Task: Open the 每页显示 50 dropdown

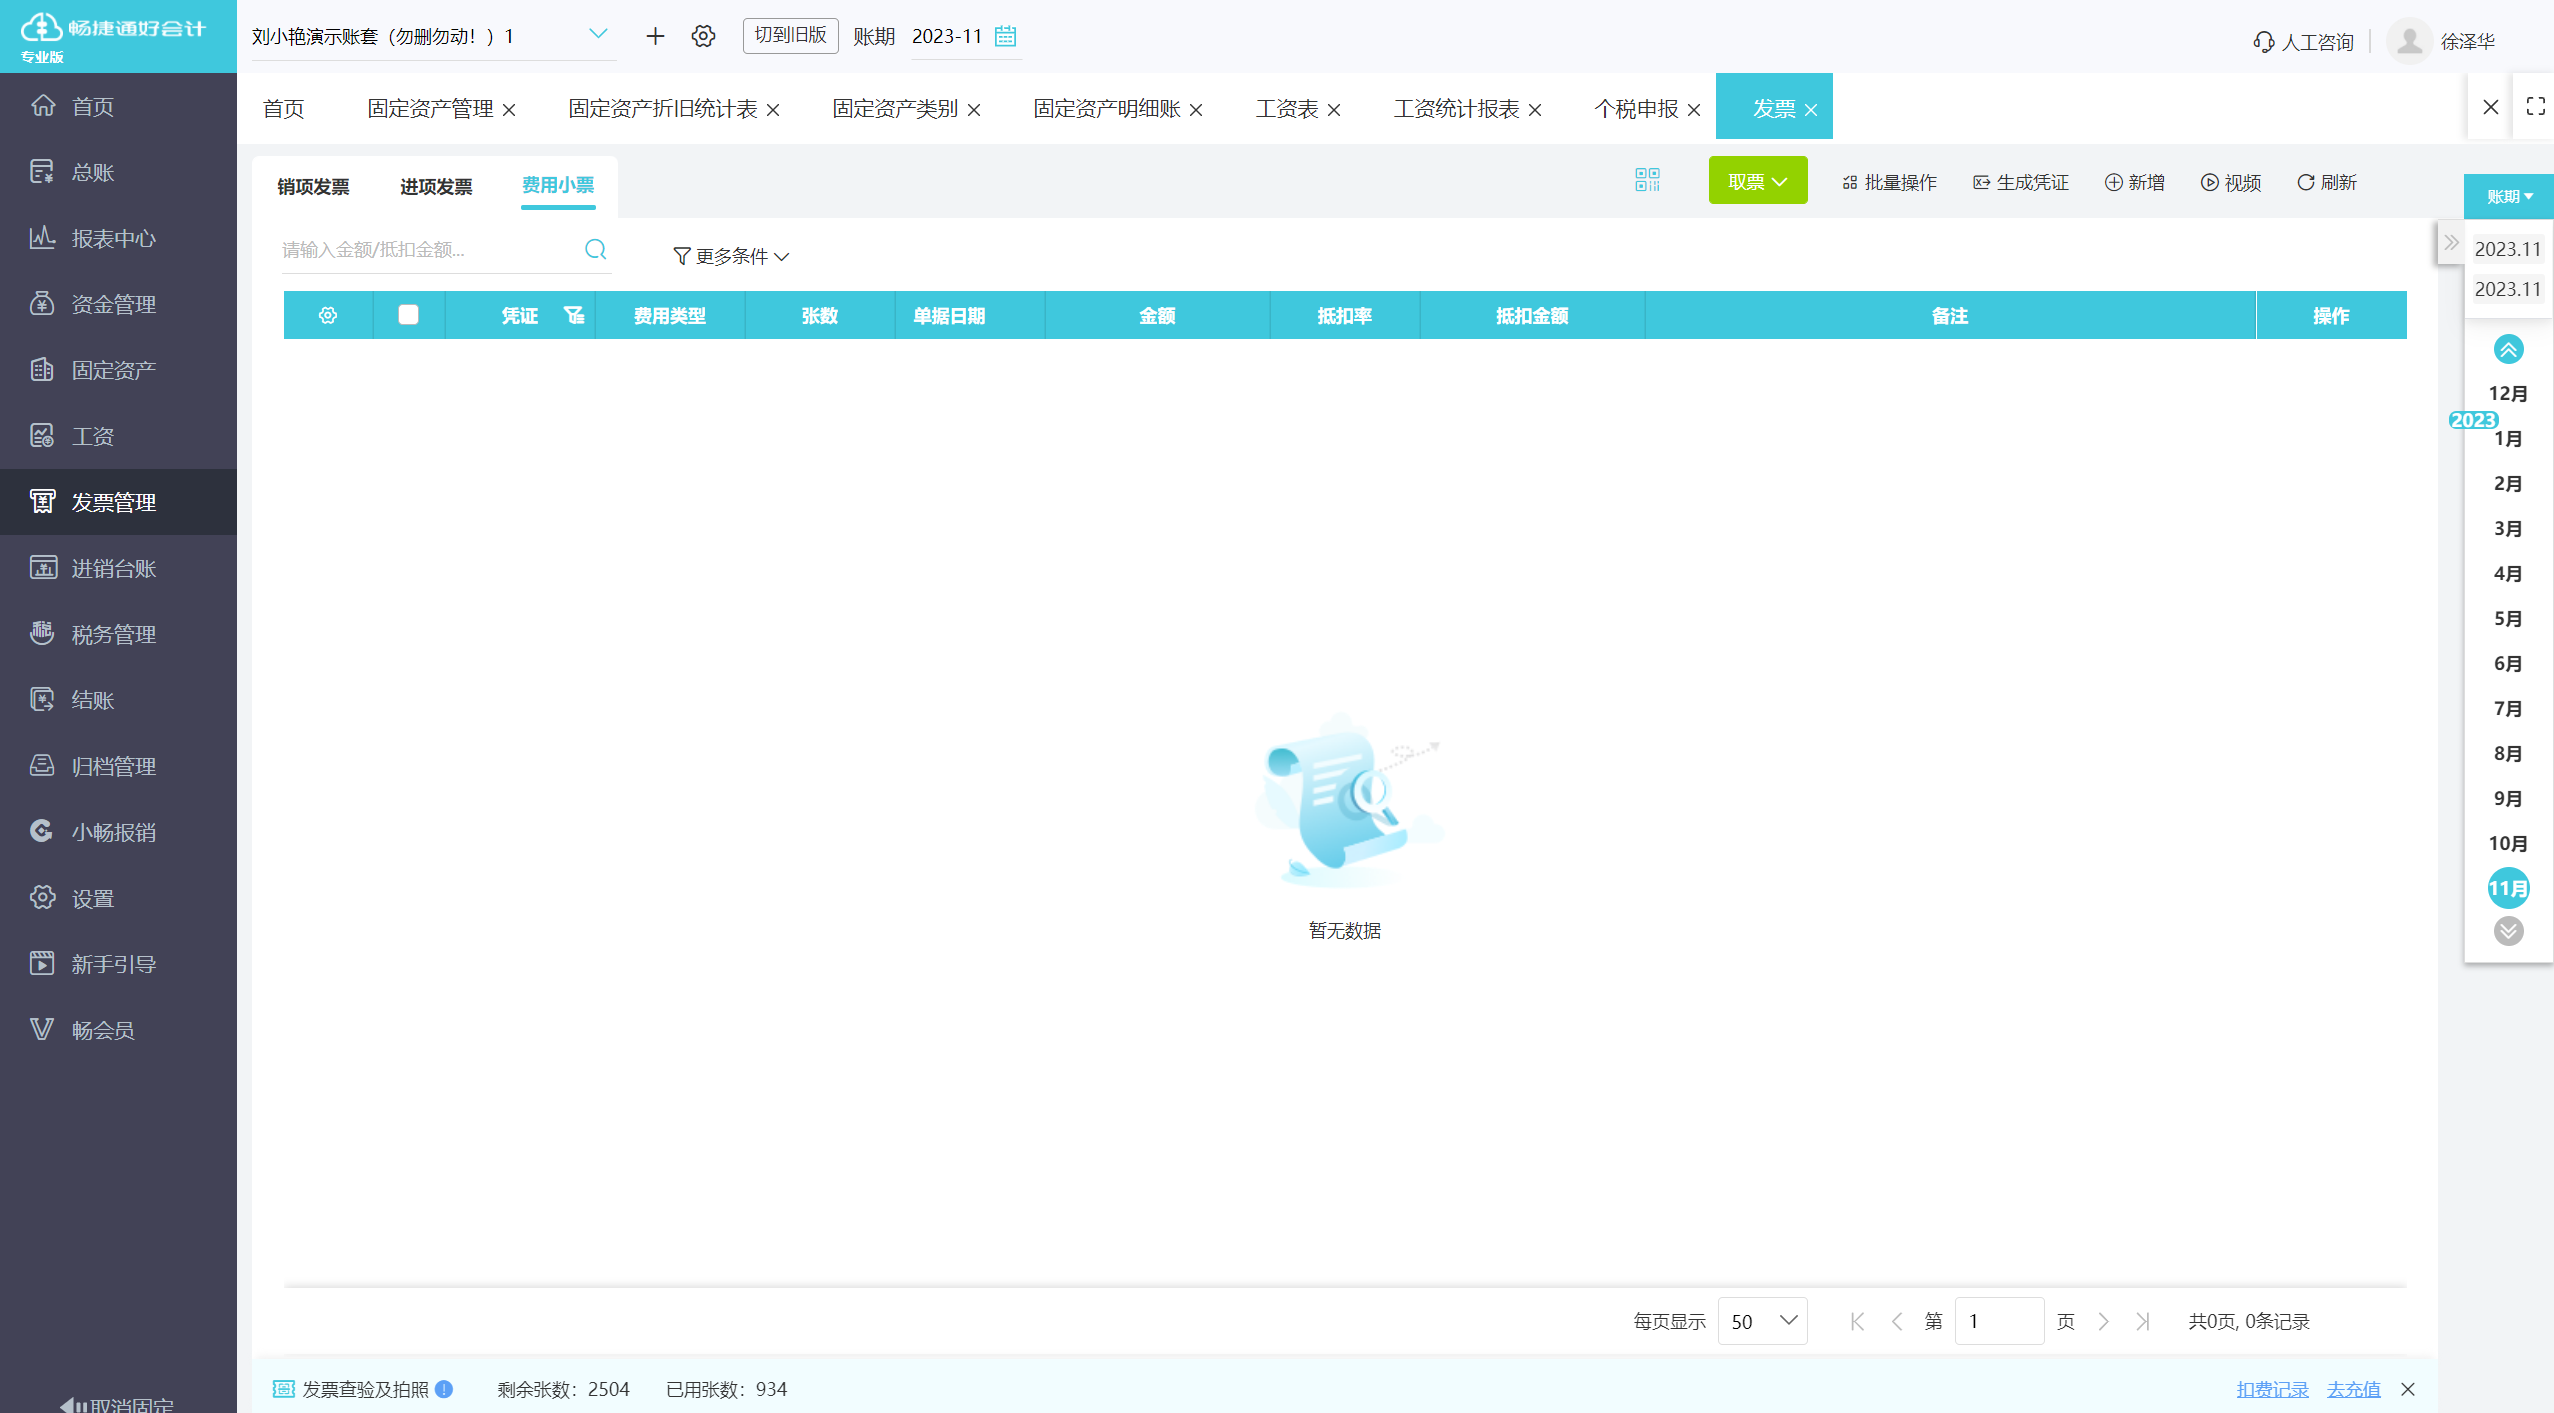Action: (1762, 1321)
